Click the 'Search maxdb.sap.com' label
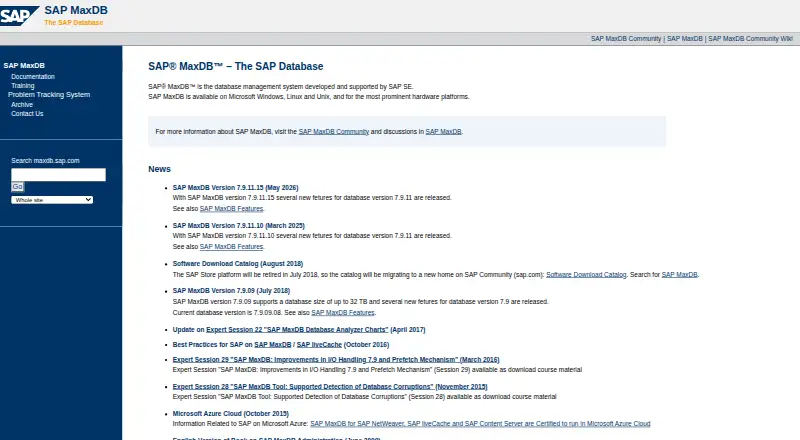Screen dimensions: 800x440 tap(45, 161)
